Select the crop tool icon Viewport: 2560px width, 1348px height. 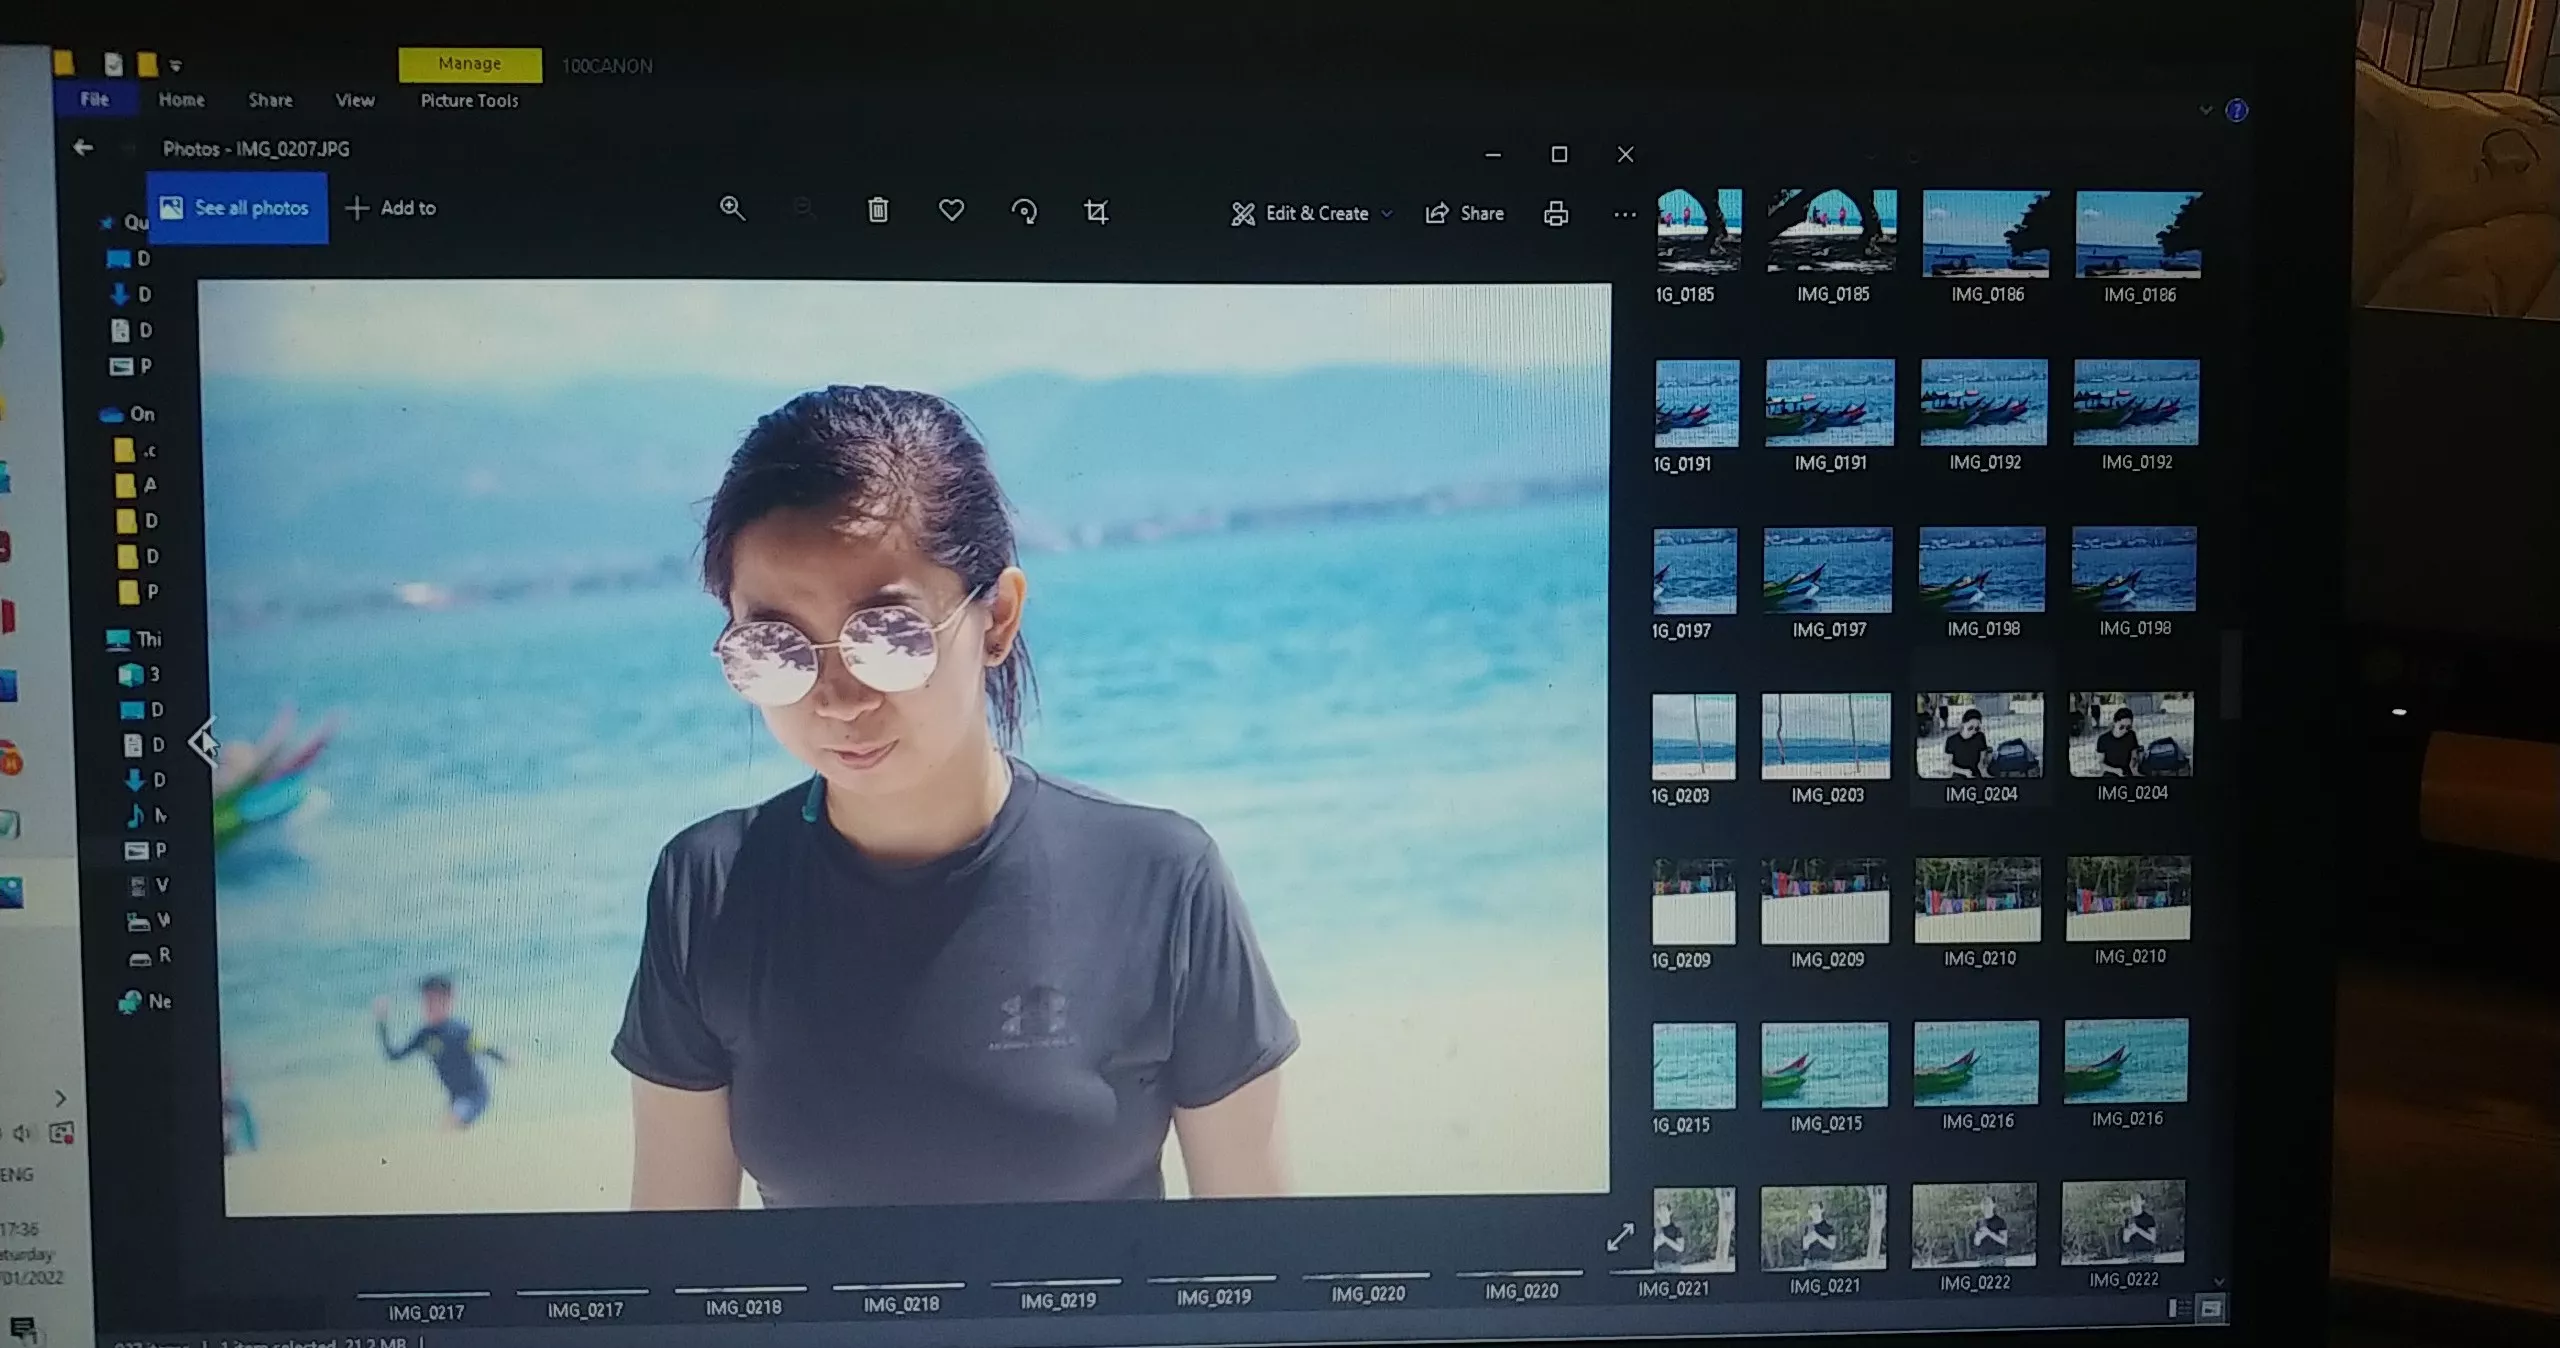[1096, 211]
